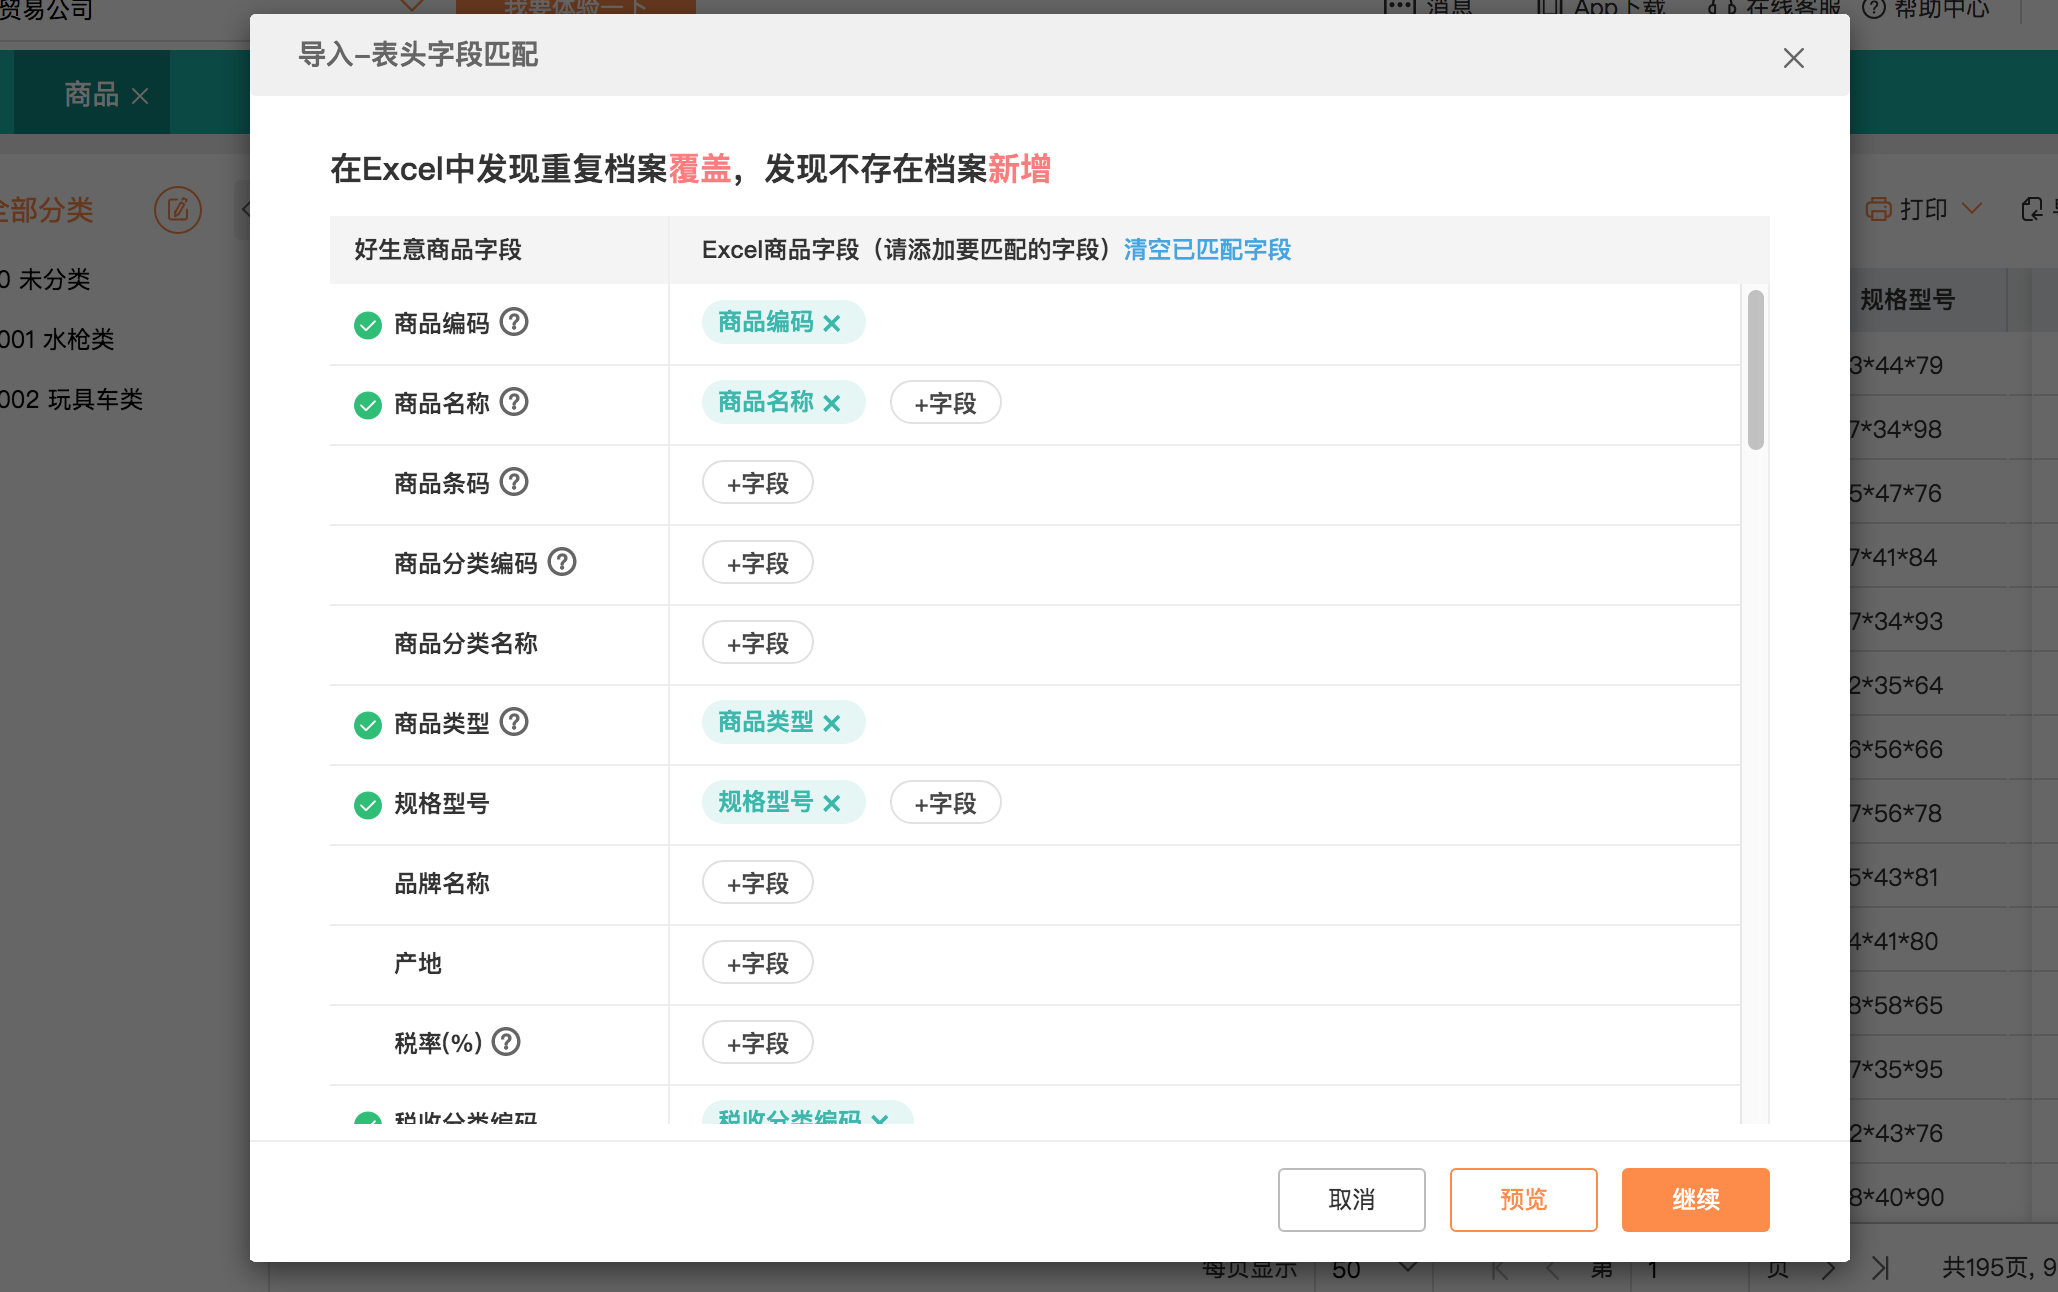Click help icon next to 商品名称
Viewport: 2058px width, 1292px height.
(515, 402)
